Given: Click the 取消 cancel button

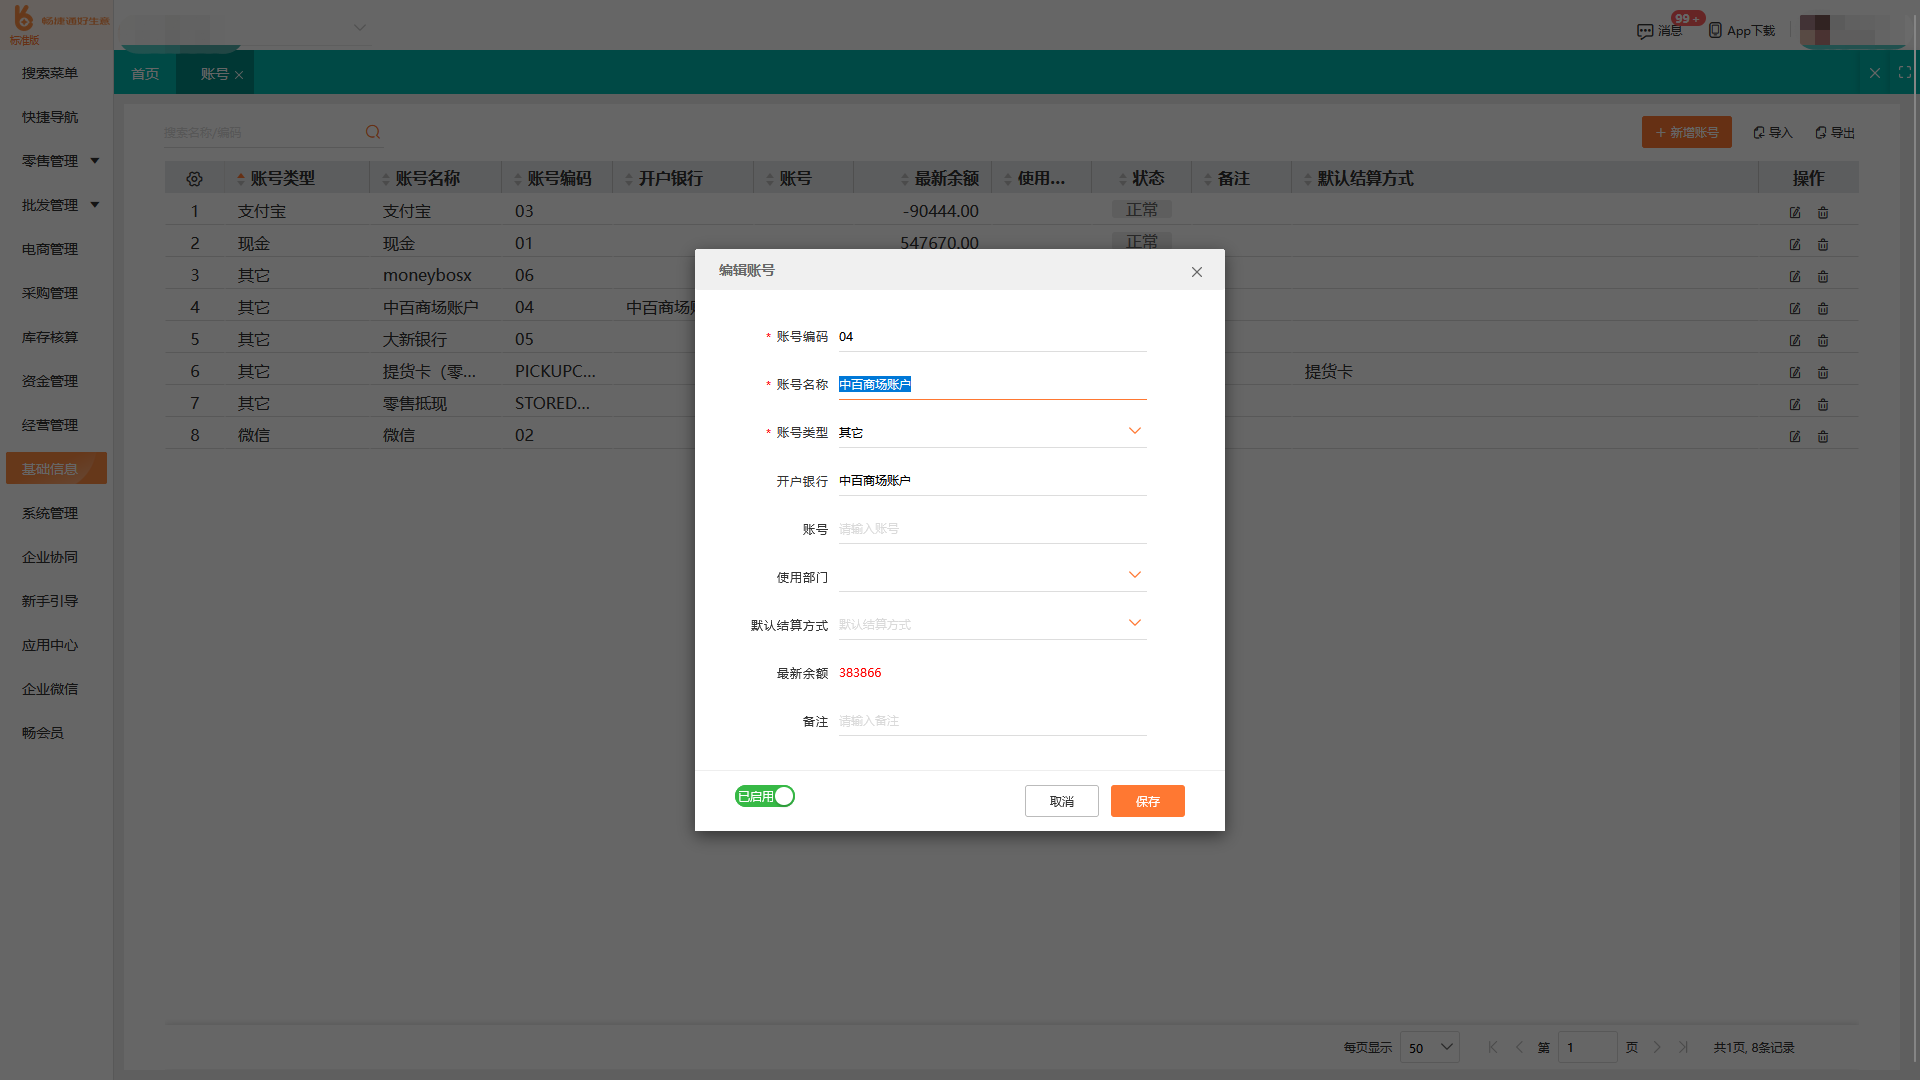Looking at the screenshot, I should 1062,800.
